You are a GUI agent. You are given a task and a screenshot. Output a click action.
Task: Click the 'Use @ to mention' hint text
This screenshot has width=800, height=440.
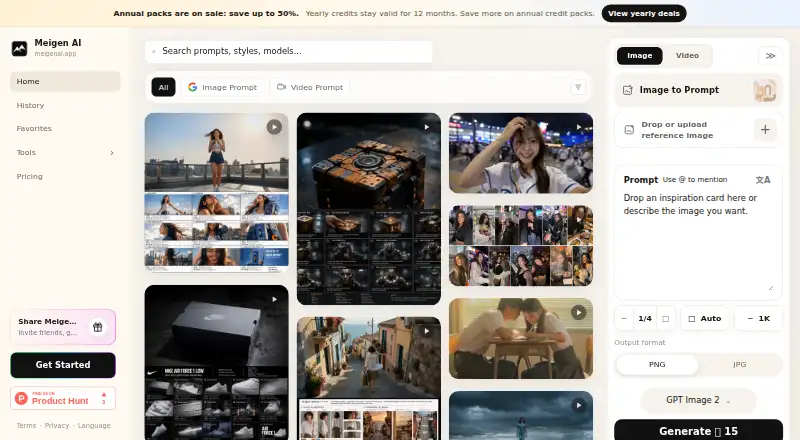point(695,180)
